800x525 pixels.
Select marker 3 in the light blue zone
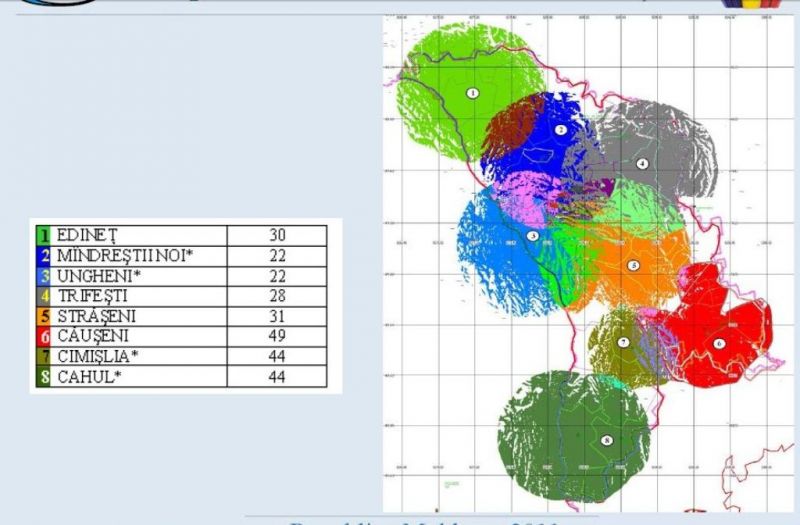[x=533, y=236]
